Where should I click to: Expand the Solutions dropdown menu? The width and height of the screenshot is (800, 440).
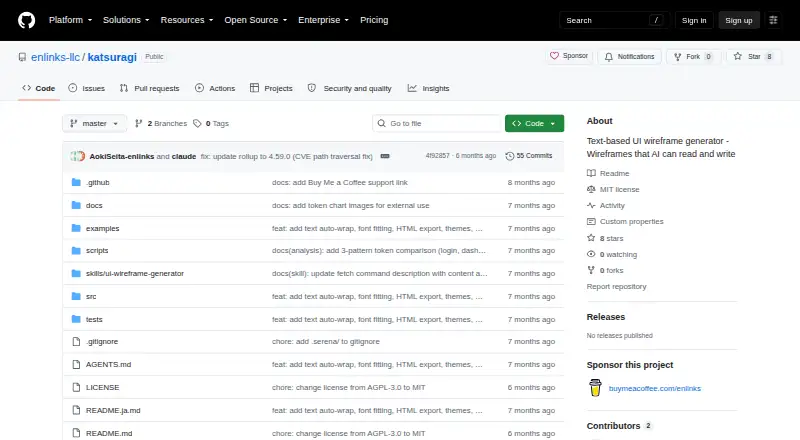coord(126,20)
